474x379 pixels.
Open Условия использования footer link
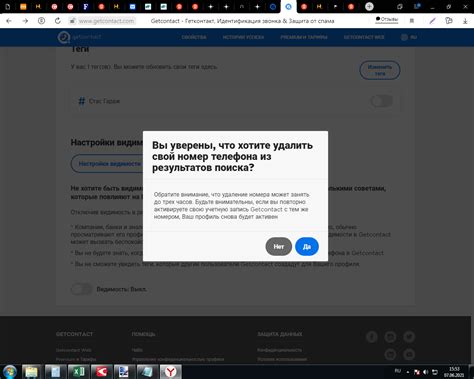point(282,359)
